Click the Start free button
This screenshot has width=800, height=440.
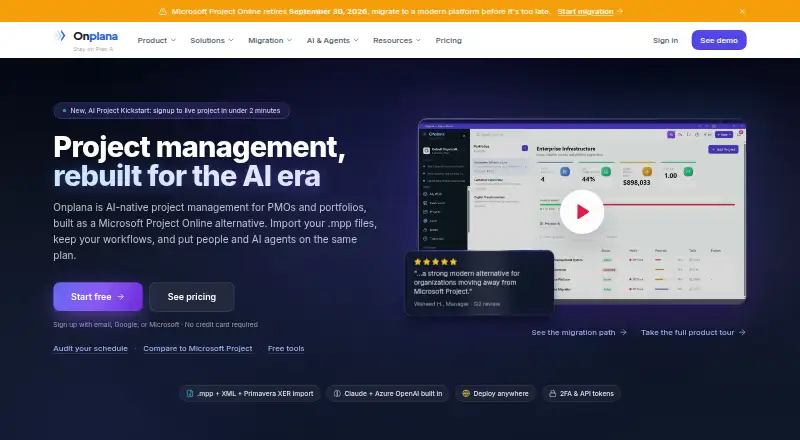(98, 297)
